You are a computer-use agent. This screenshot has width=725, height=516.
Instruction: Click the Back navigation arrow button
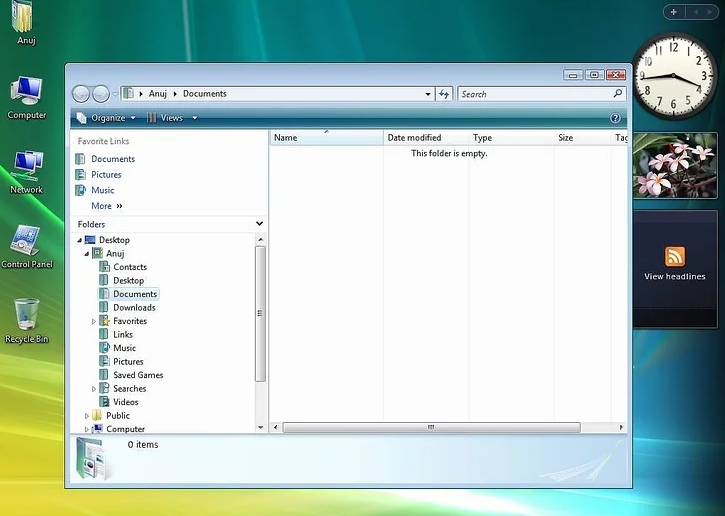[x=82, y=94]
